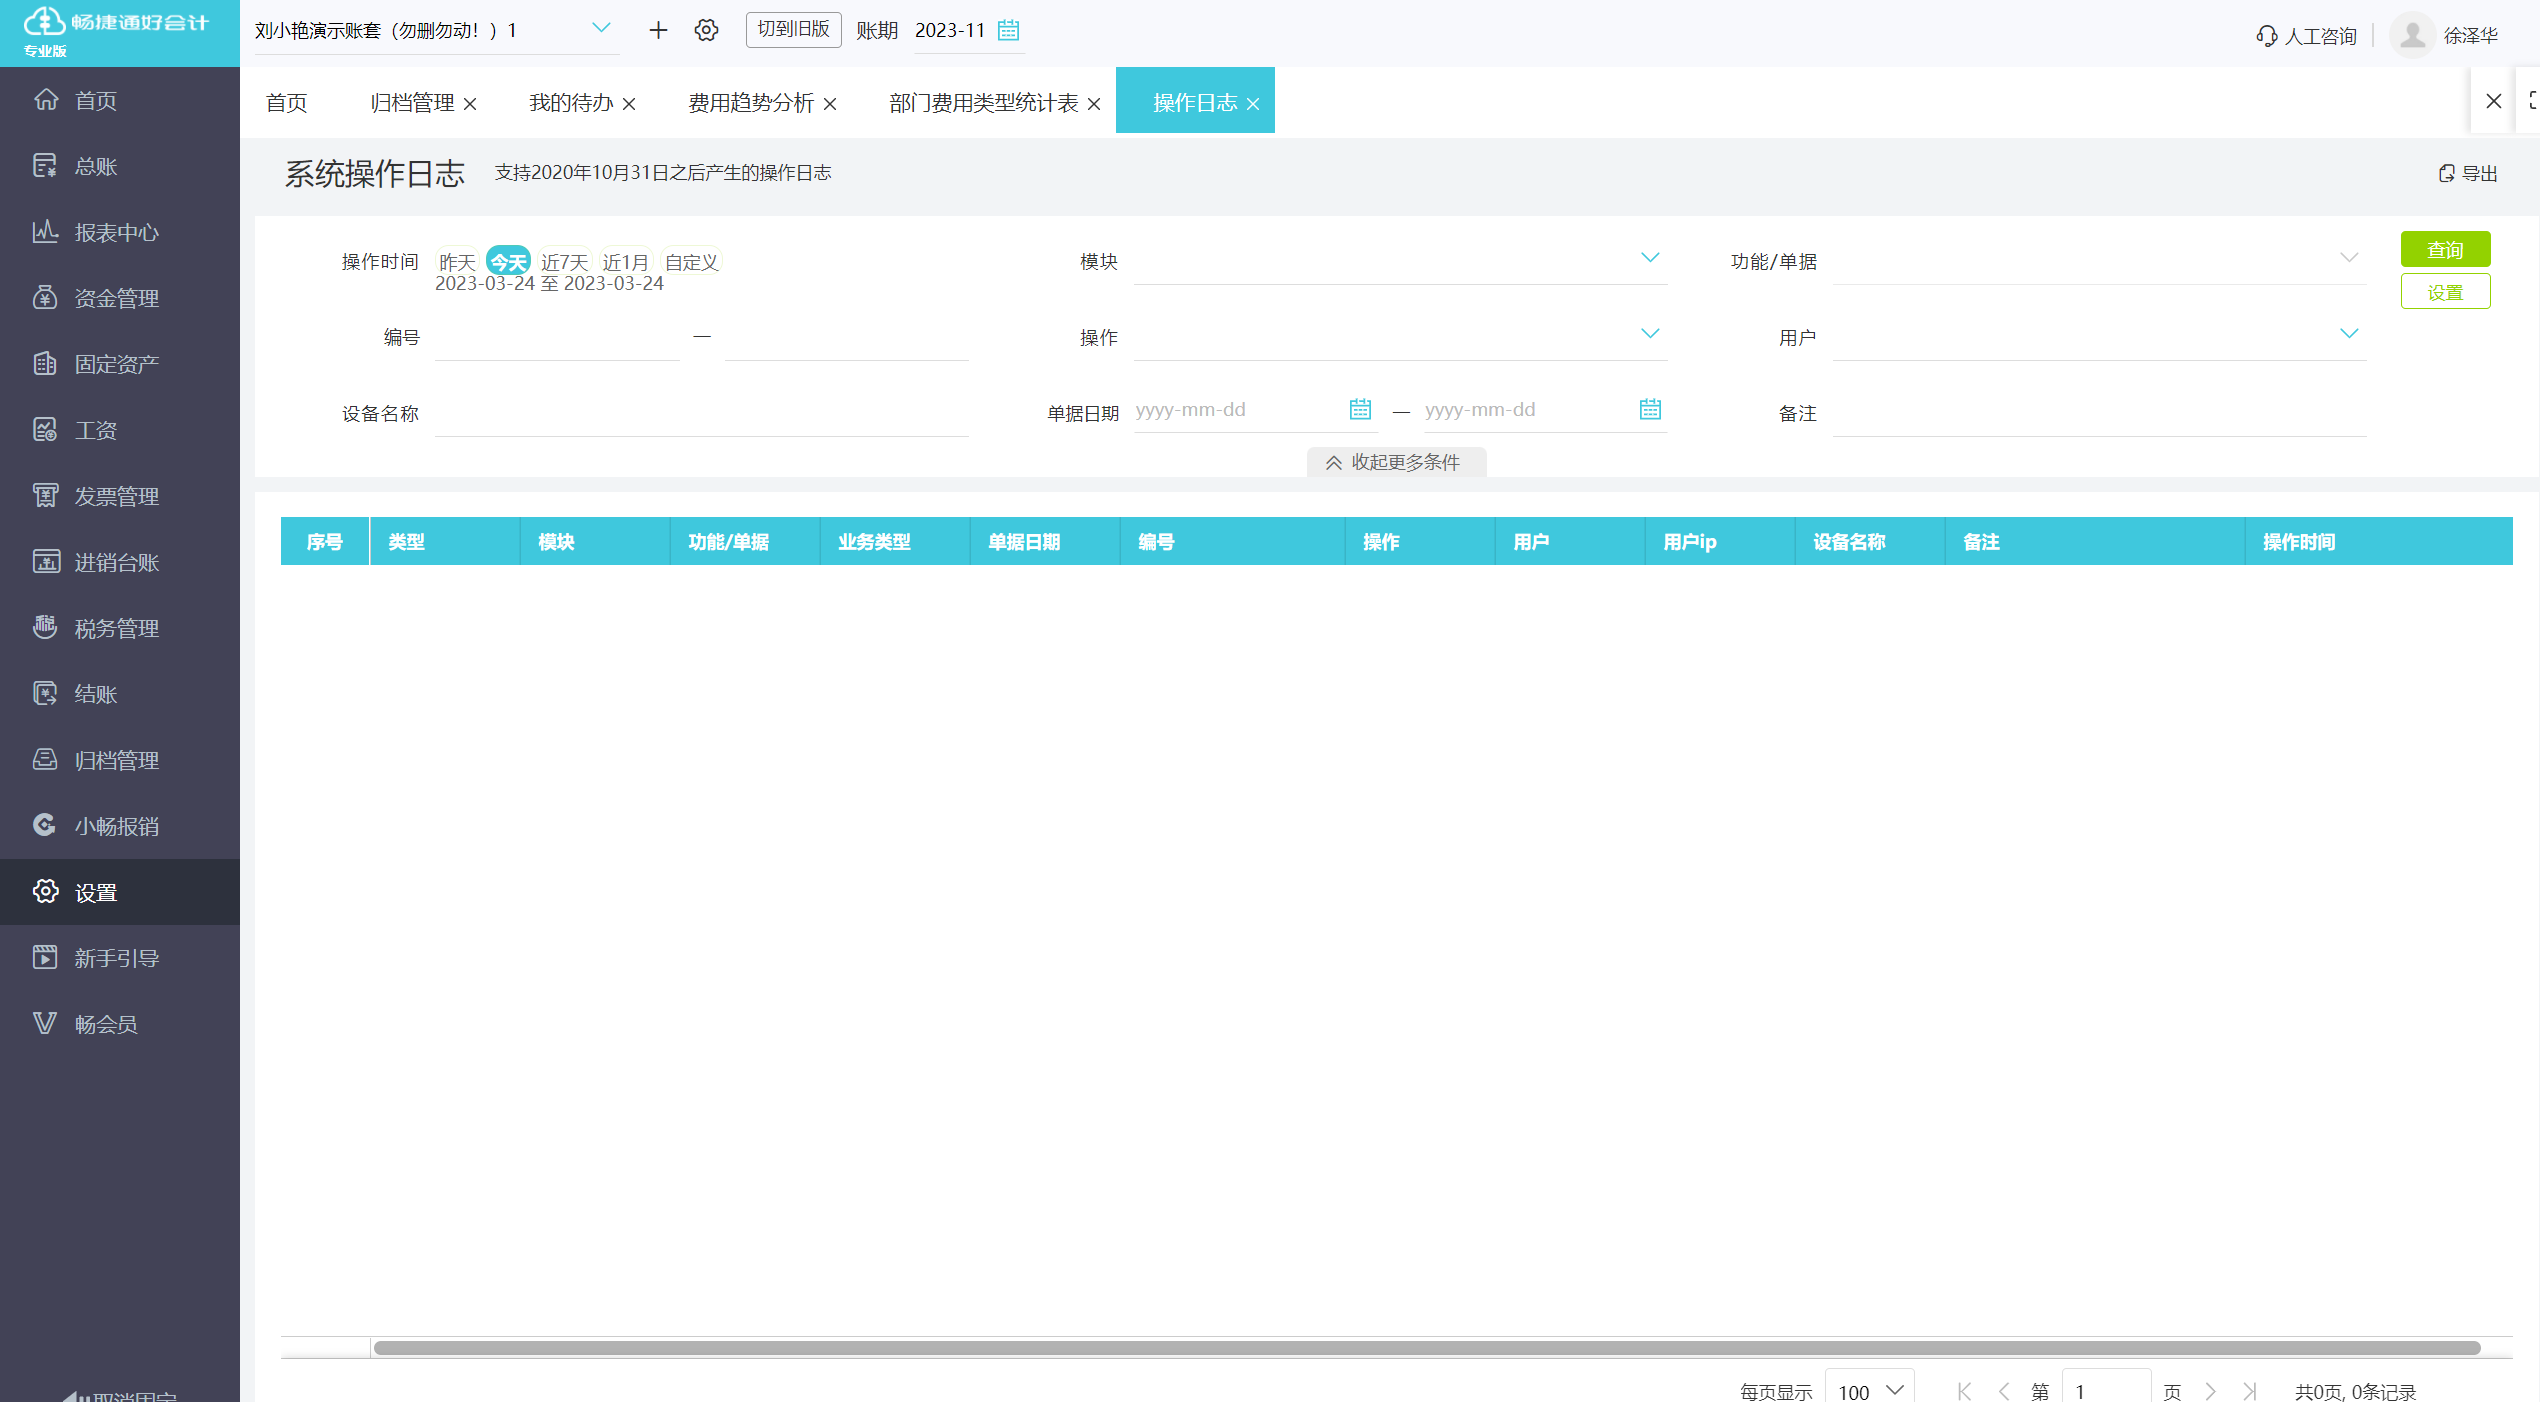Image resolution: width=2540 pixels, height=1402 pixels.
Task: Click the 查询 button
Action: coord(2445,249)
